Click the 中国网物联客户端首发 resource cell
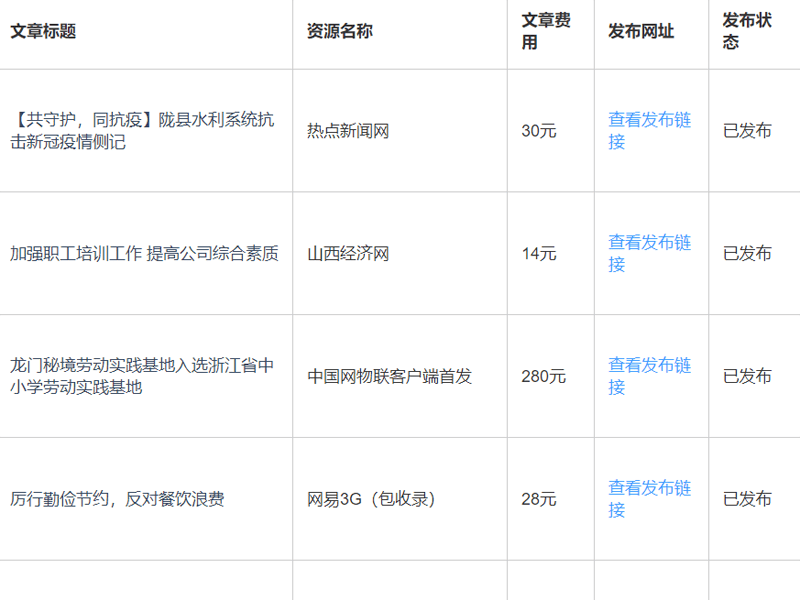Image resolution: width=800 pixels, height=600 pixels. click(389, 377)
